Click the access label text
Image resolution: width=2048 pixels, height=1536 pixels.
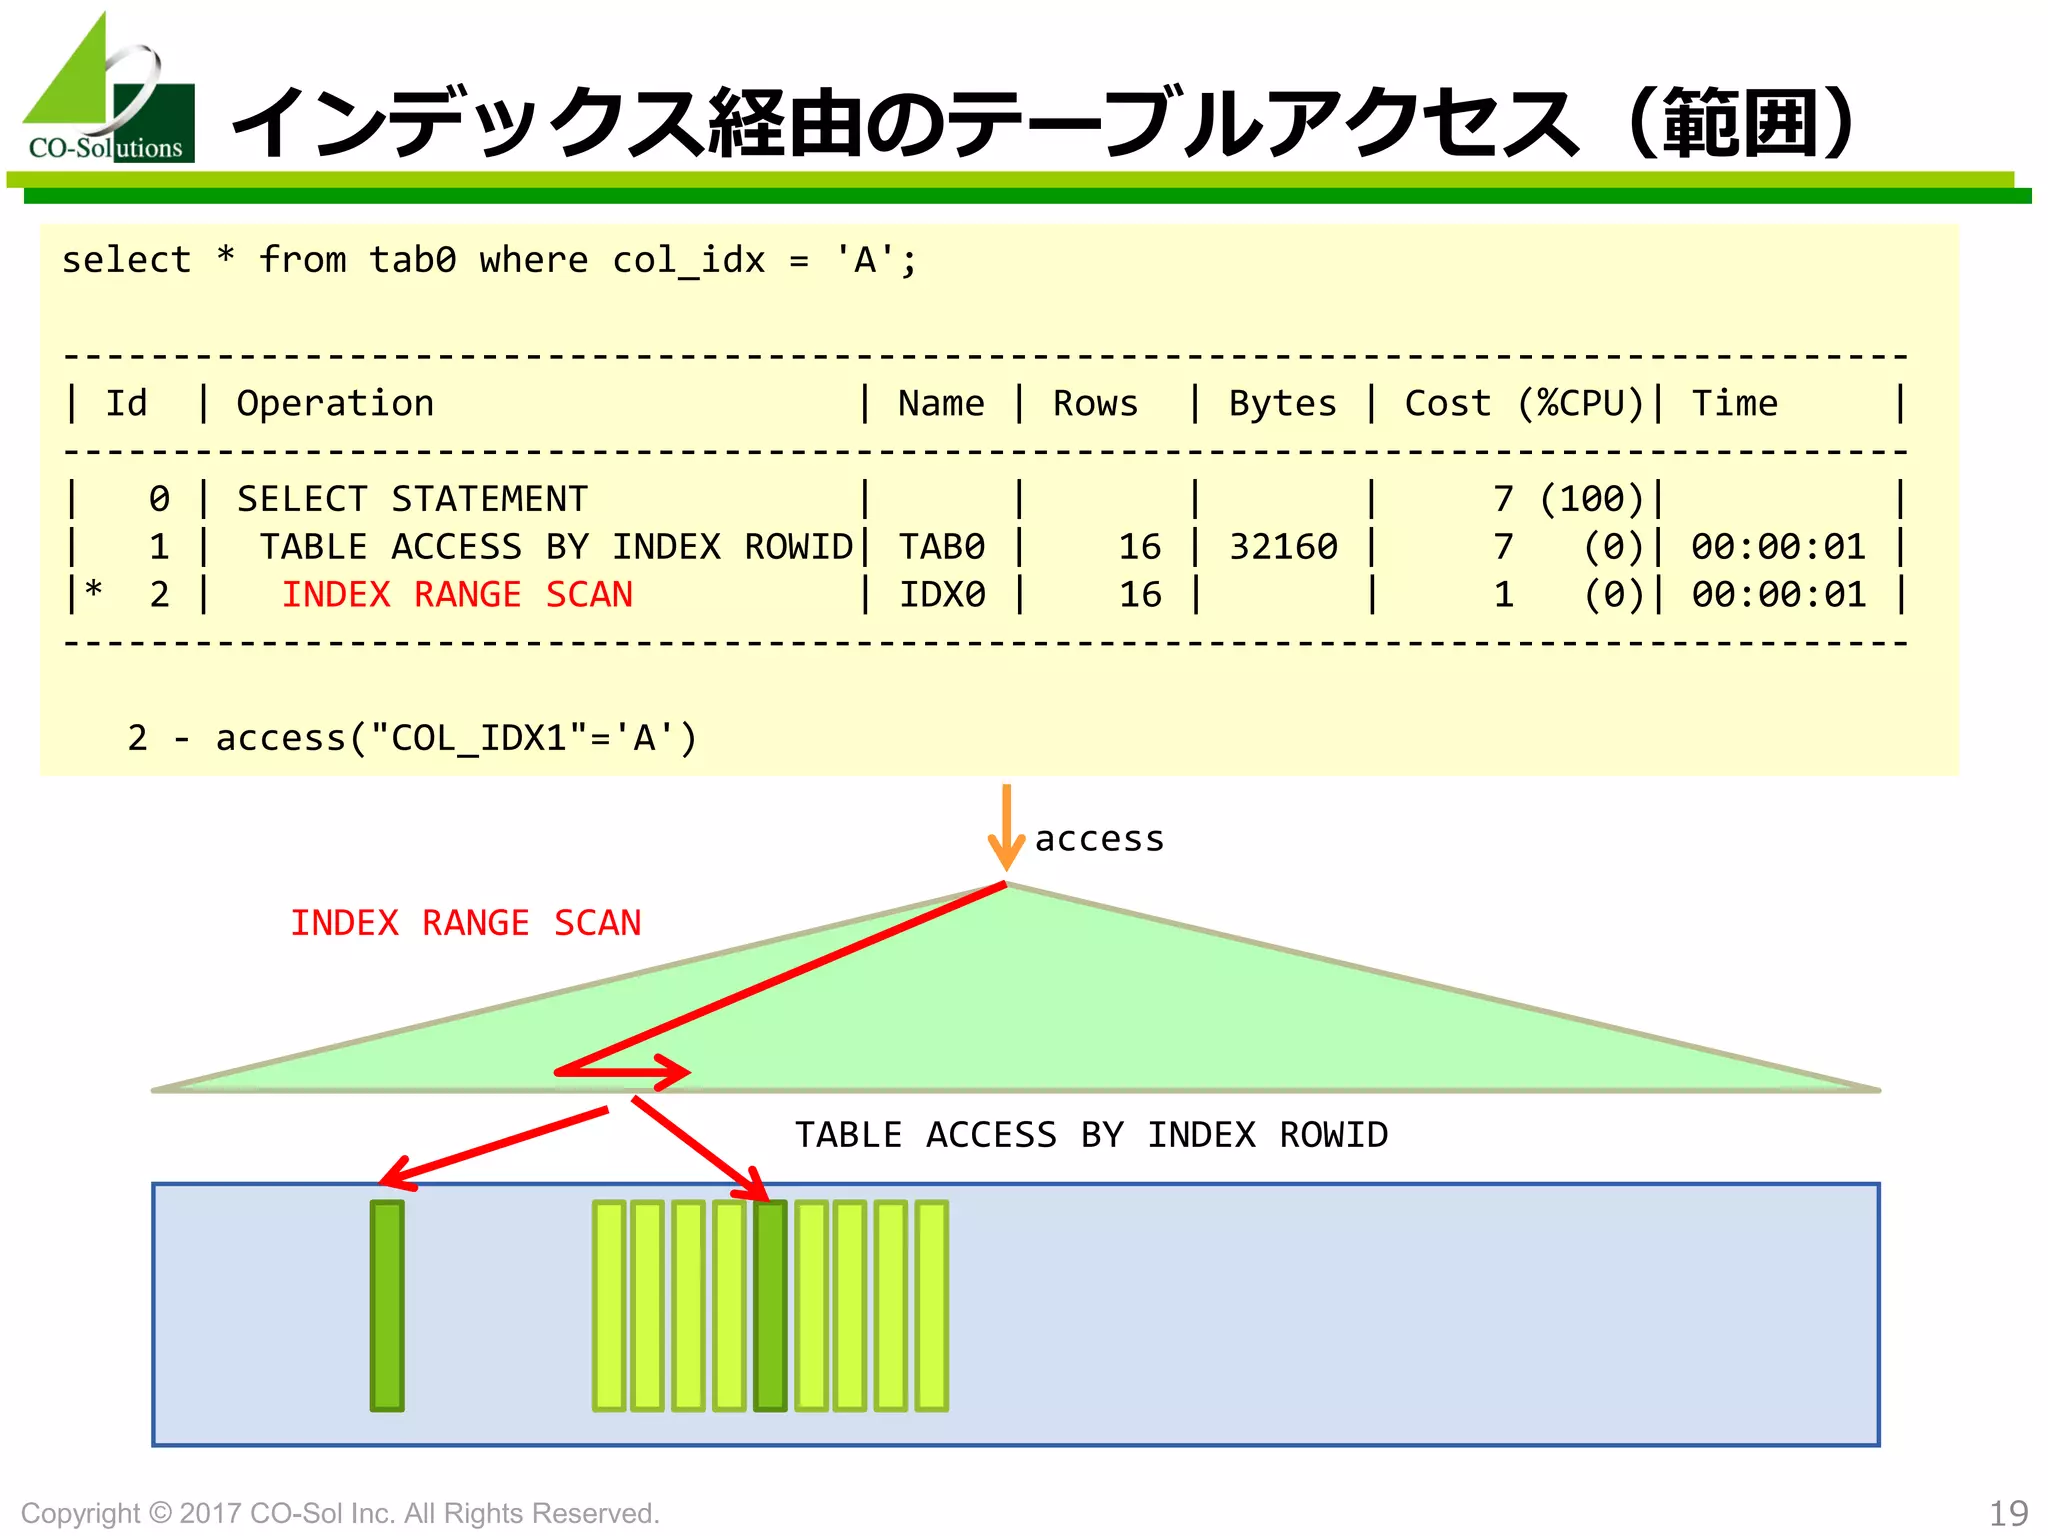1098,838
